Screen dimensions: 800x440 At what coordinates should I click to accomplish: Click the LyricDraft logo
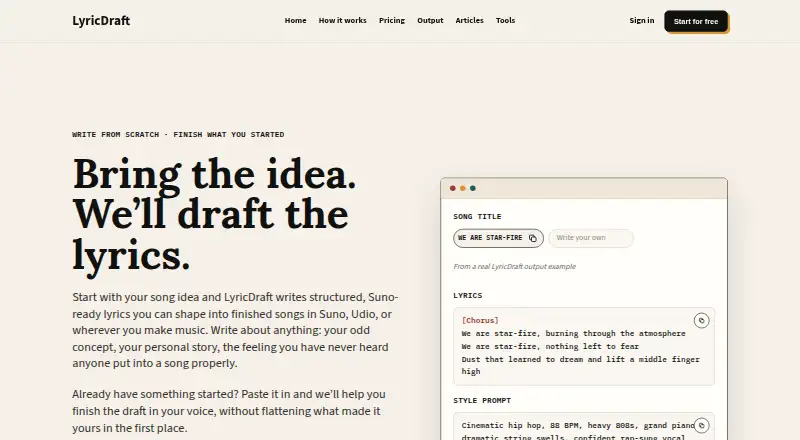point(101,20)
